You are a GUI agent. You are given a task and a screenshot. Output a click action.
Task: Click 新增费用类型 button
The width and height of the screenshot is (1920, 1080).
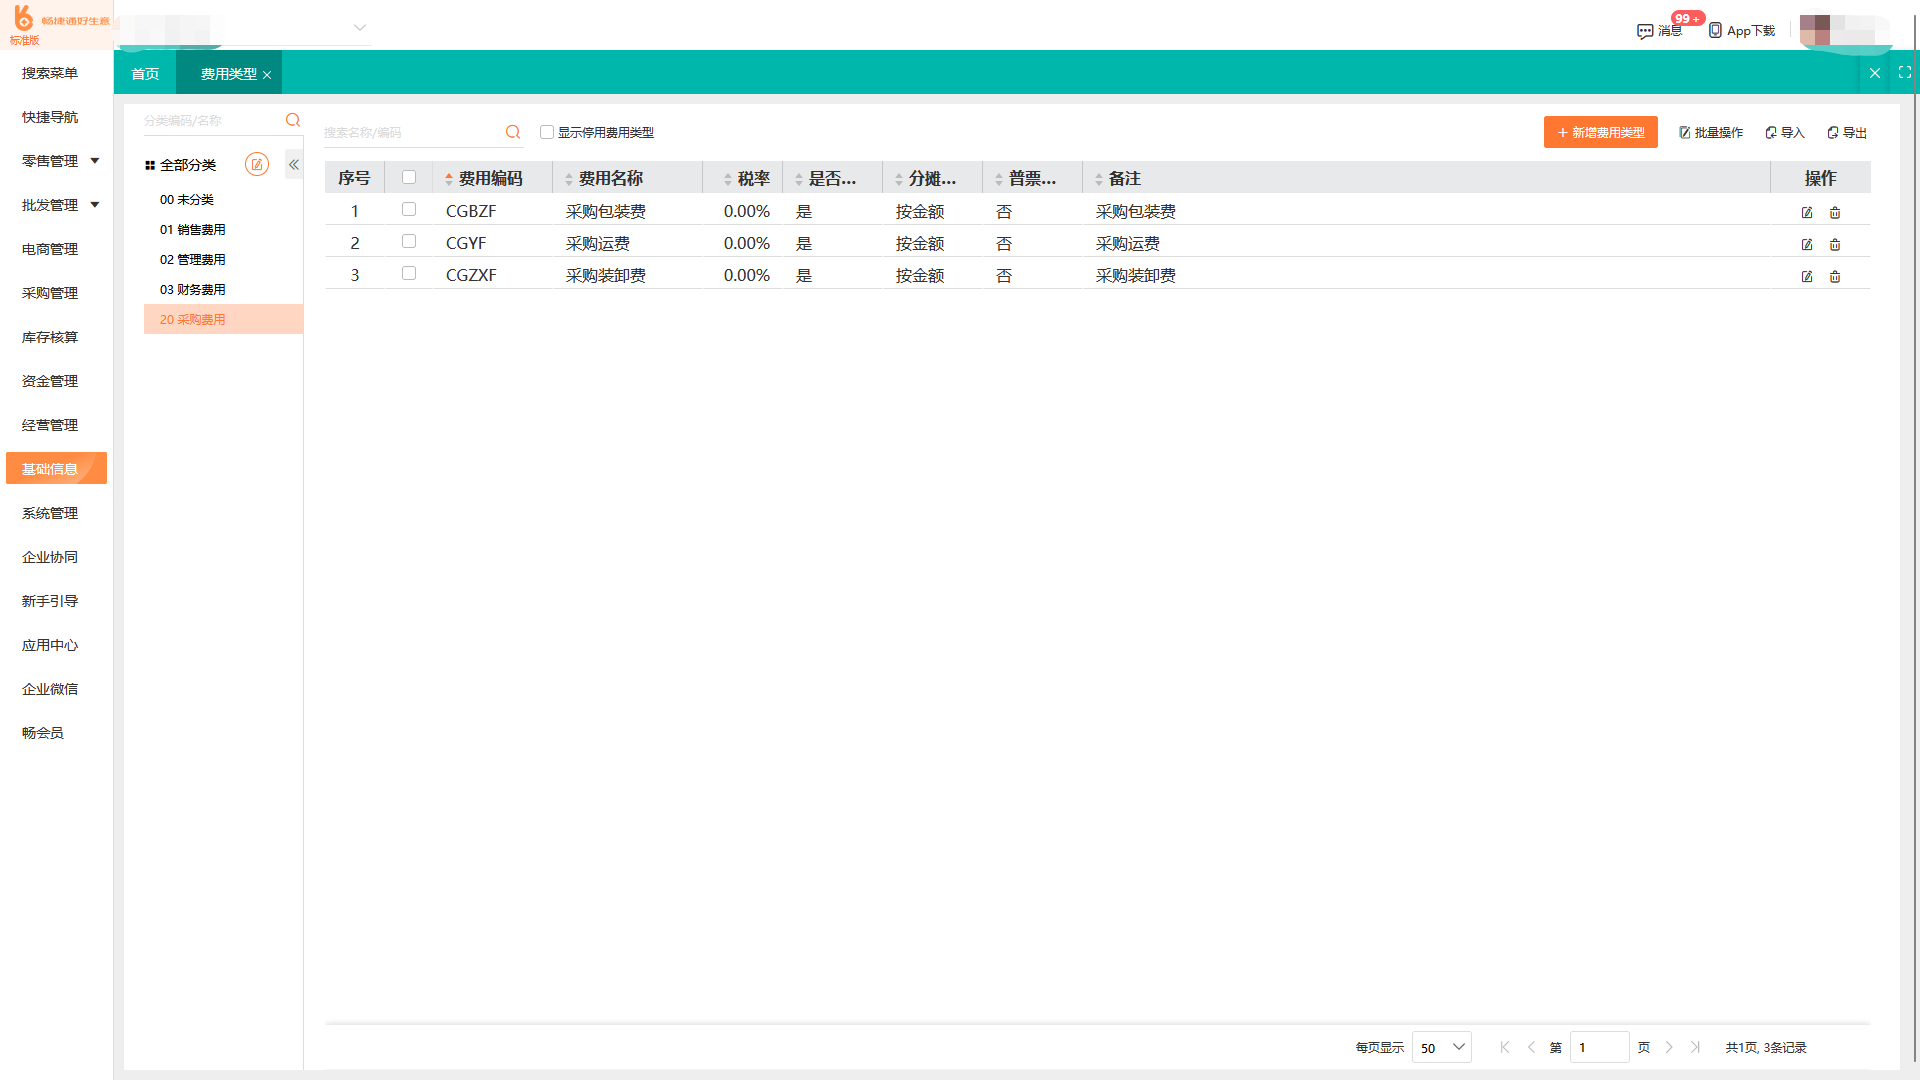tap(1600, 132)
